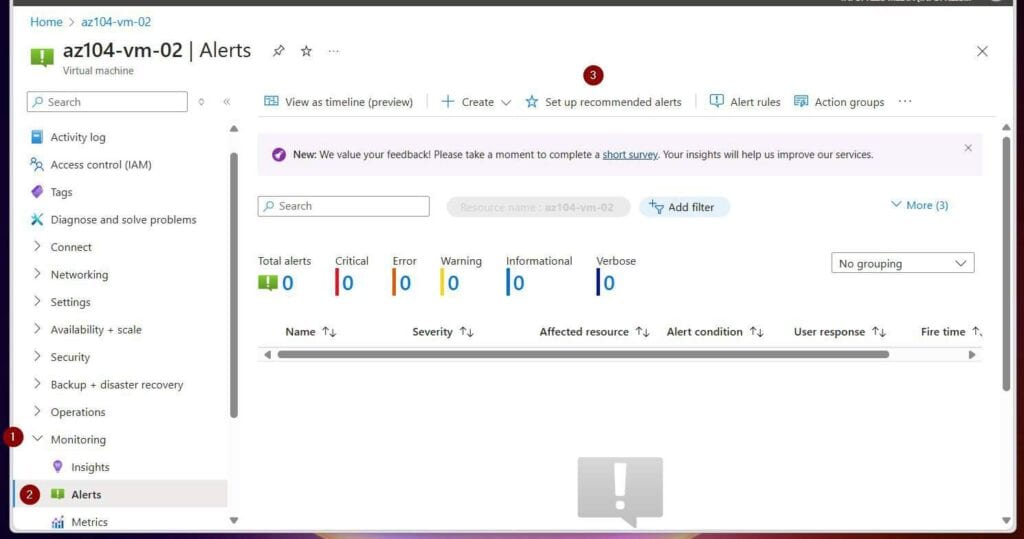Select Insights under Monitoring
The height and width of the screenshot is (539, 1024).
pos(90,467)
